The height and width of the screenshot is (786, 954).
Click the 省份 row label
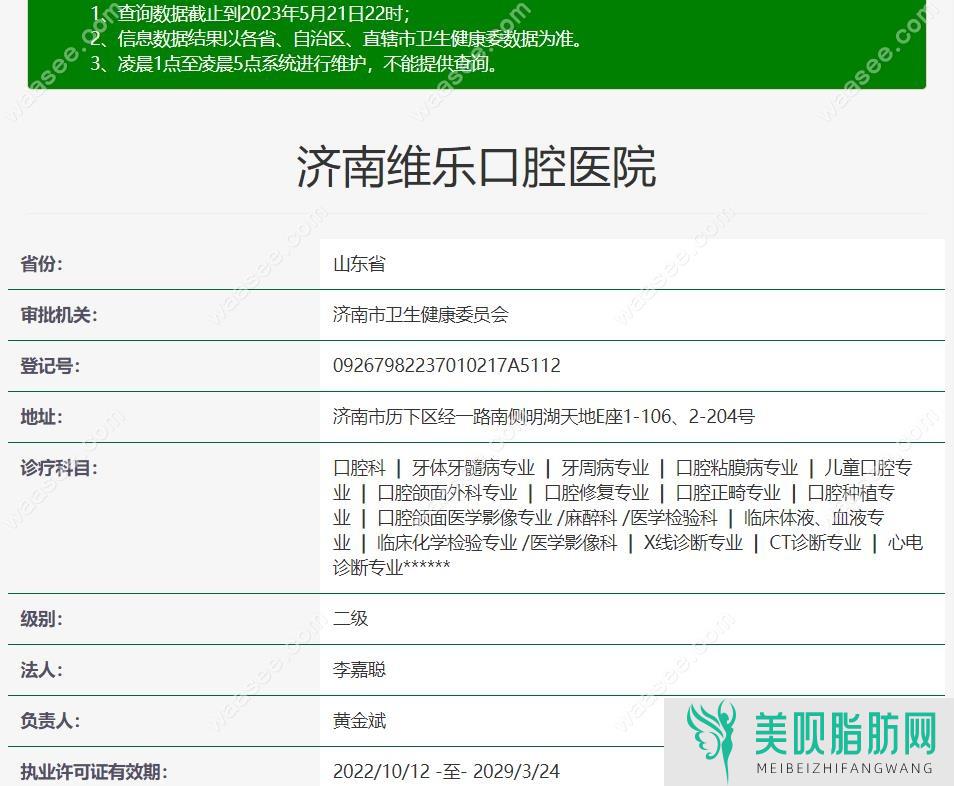(41, 264)
